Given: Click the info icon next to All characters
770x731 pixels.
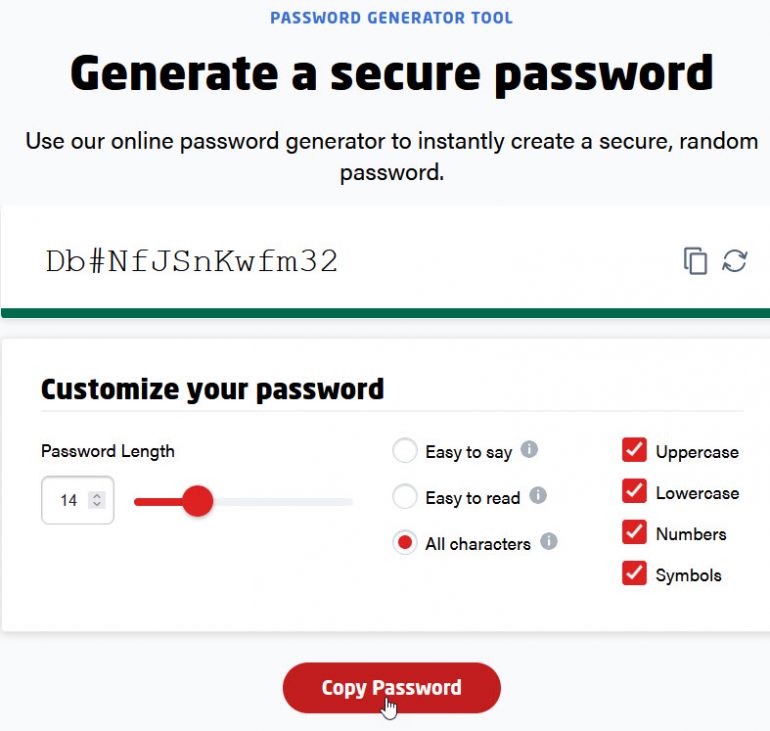Looking at the screenshot, I should 549,541.
